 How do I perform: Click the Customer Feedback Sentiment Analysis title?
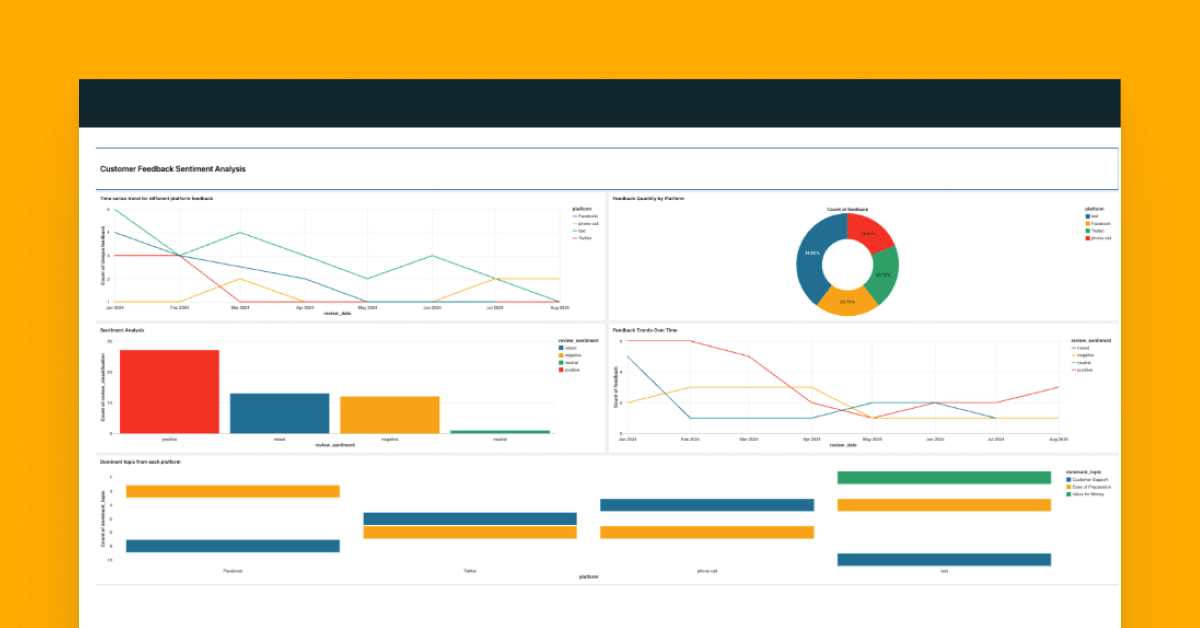[x=173, y=169]
